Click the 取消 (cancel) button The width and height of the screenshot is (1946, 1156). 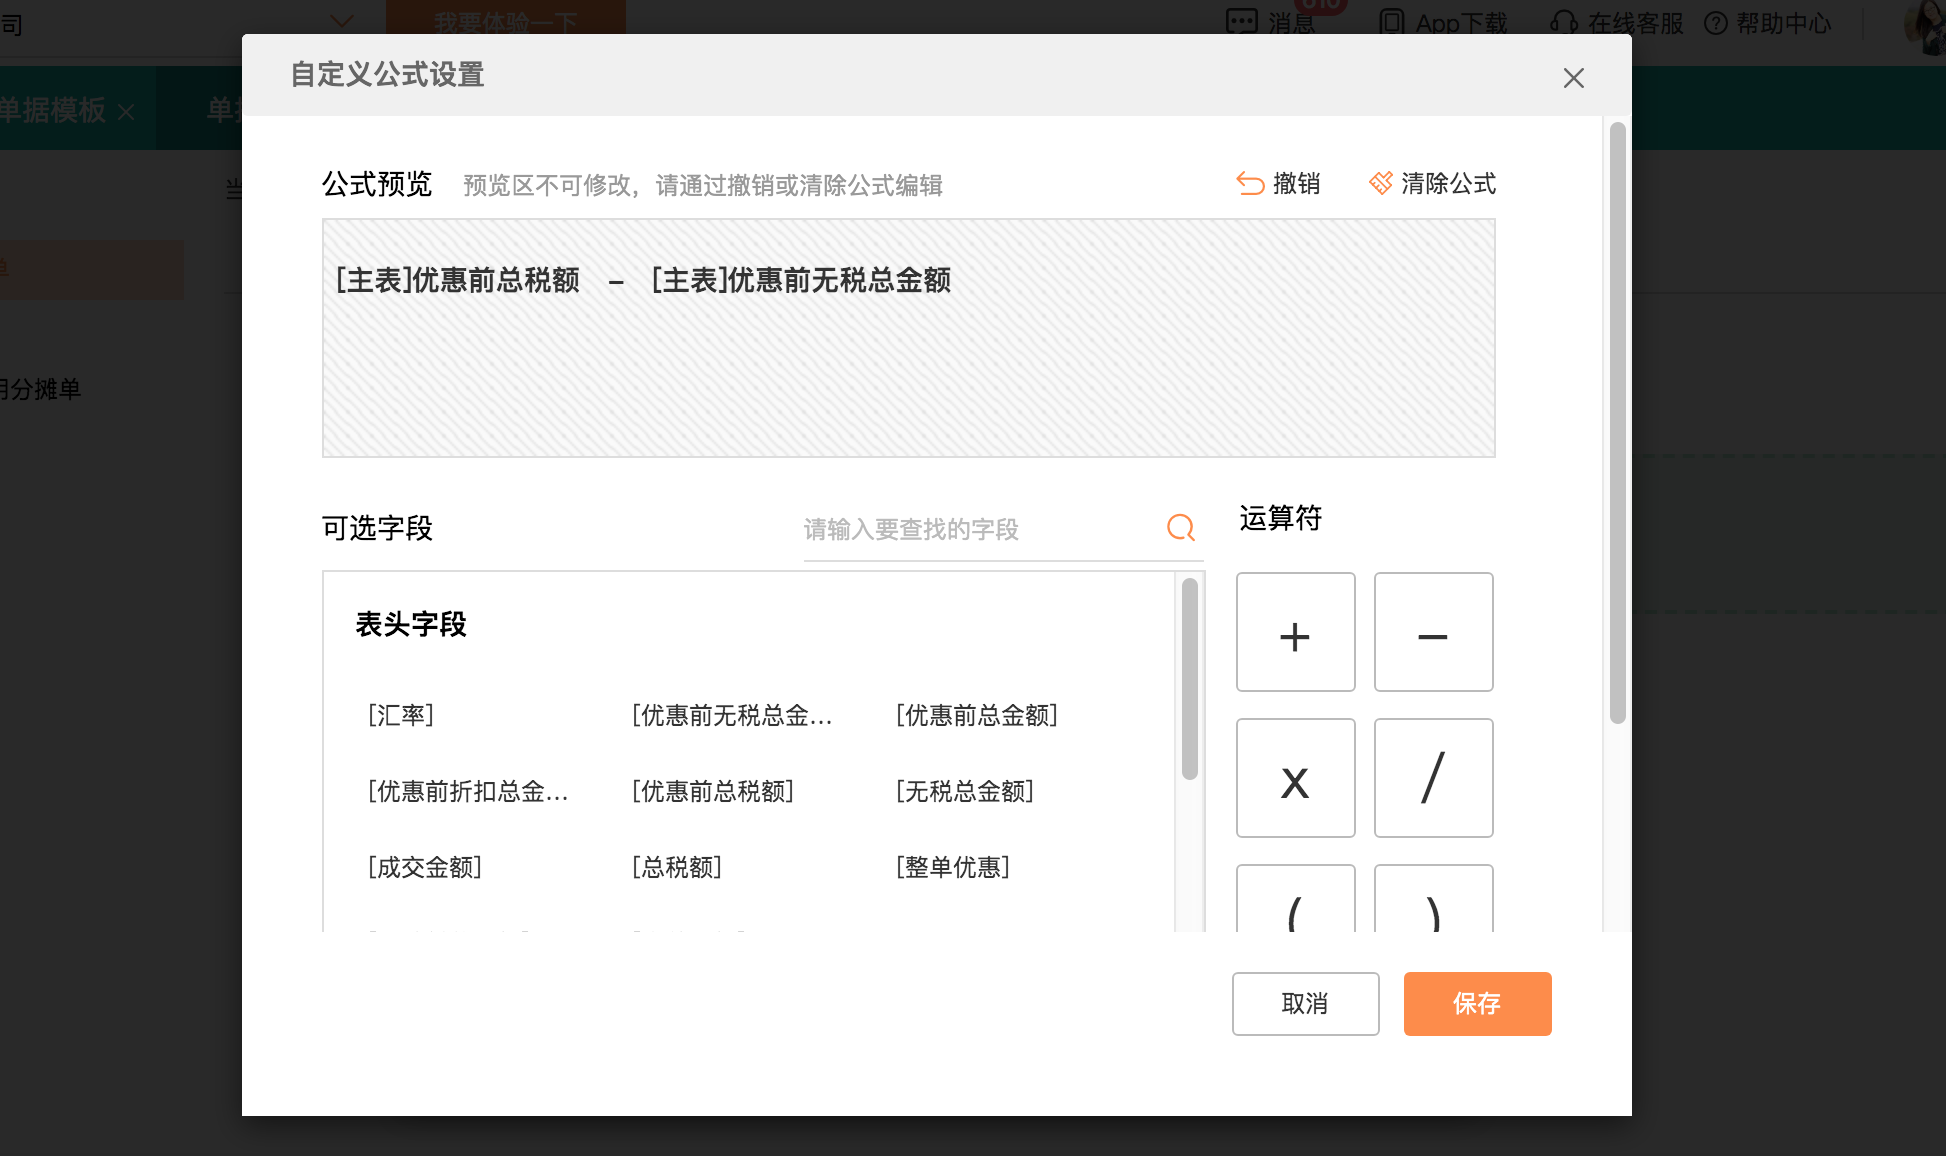click(x=1306, y=1003)
